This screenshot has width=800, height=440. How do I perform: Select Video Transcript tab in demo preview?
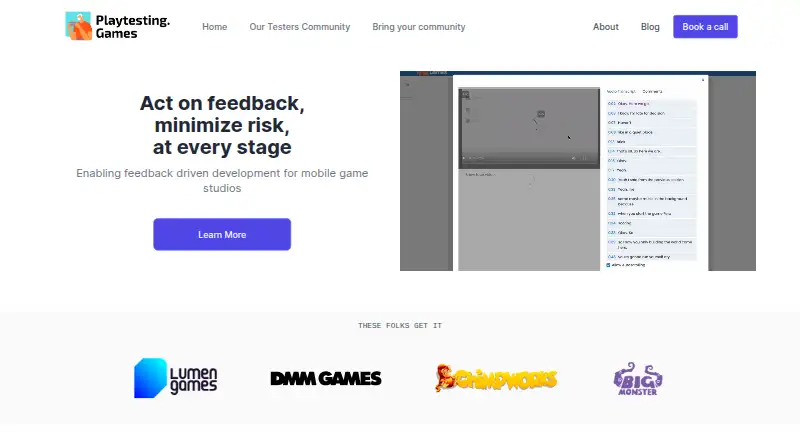621,91
